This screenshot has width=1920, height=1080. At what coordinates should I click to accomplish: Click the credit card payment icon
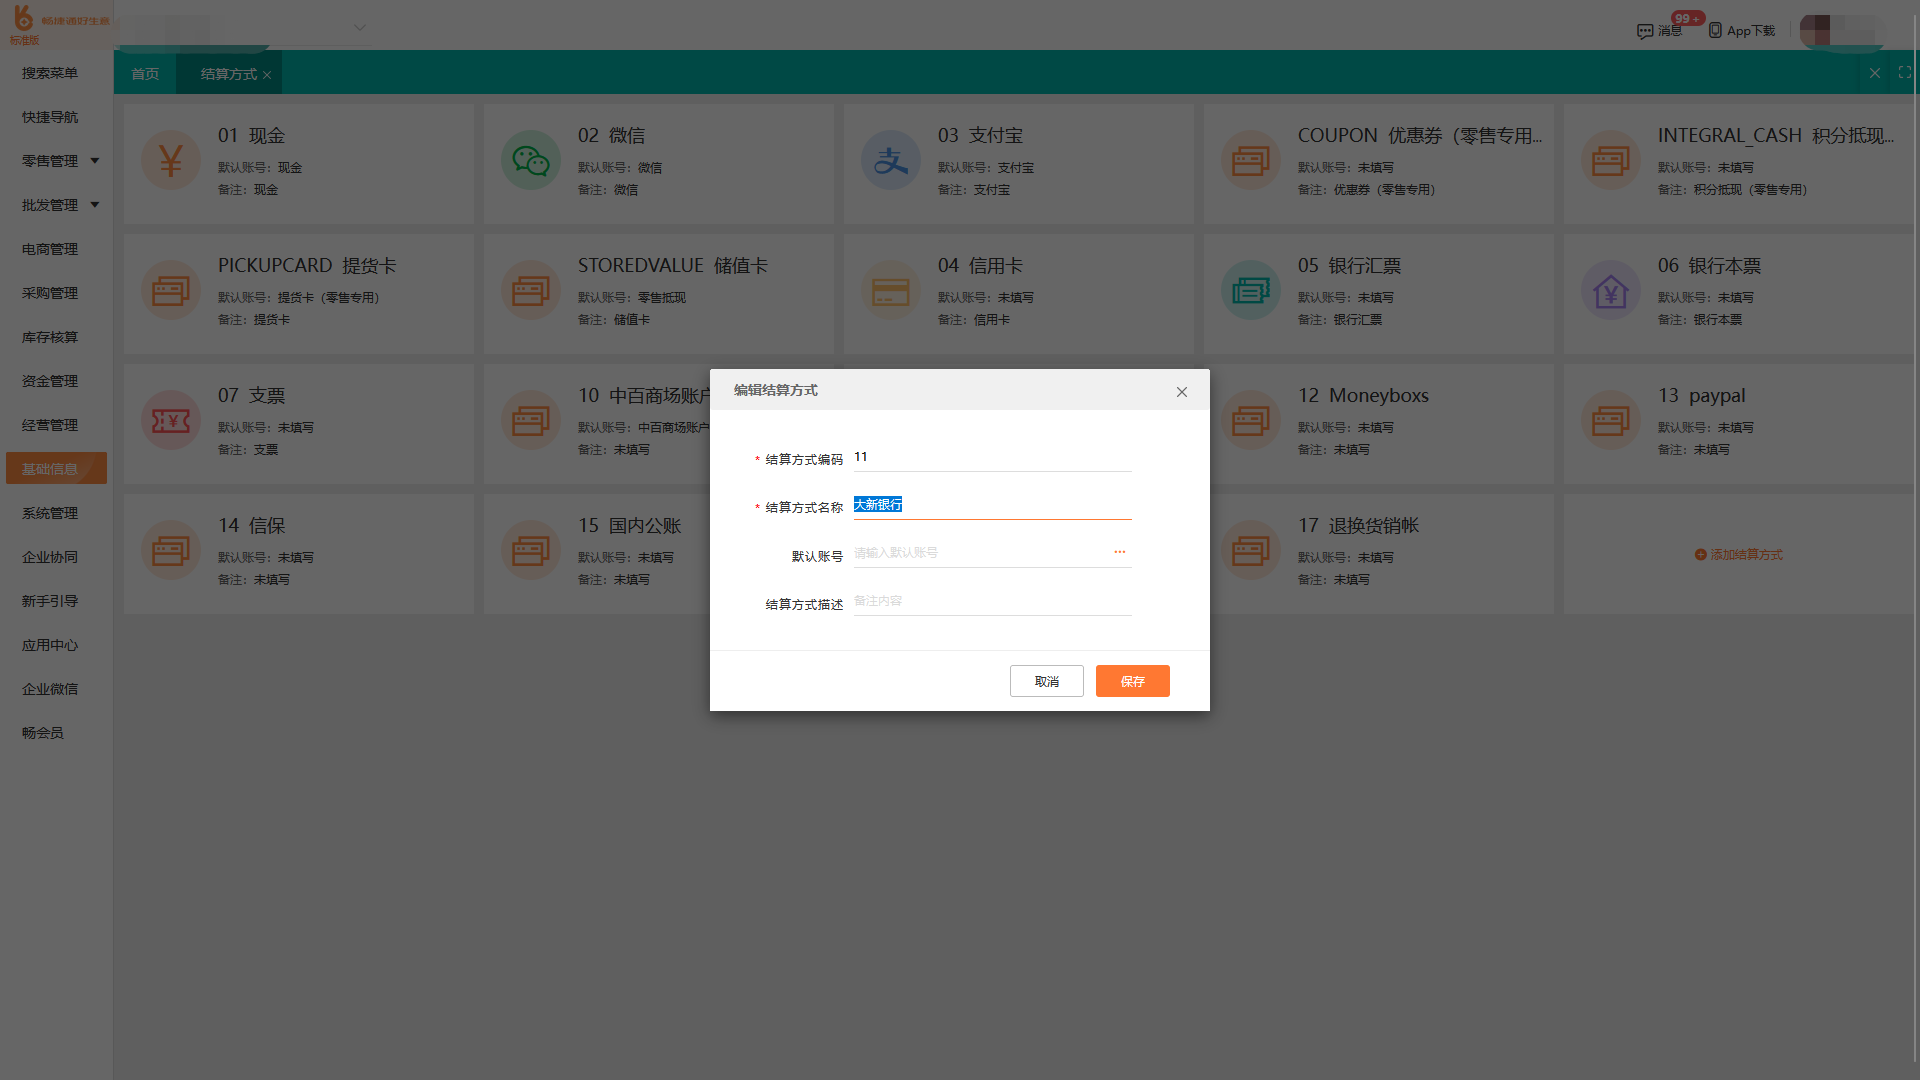(890, 289)
